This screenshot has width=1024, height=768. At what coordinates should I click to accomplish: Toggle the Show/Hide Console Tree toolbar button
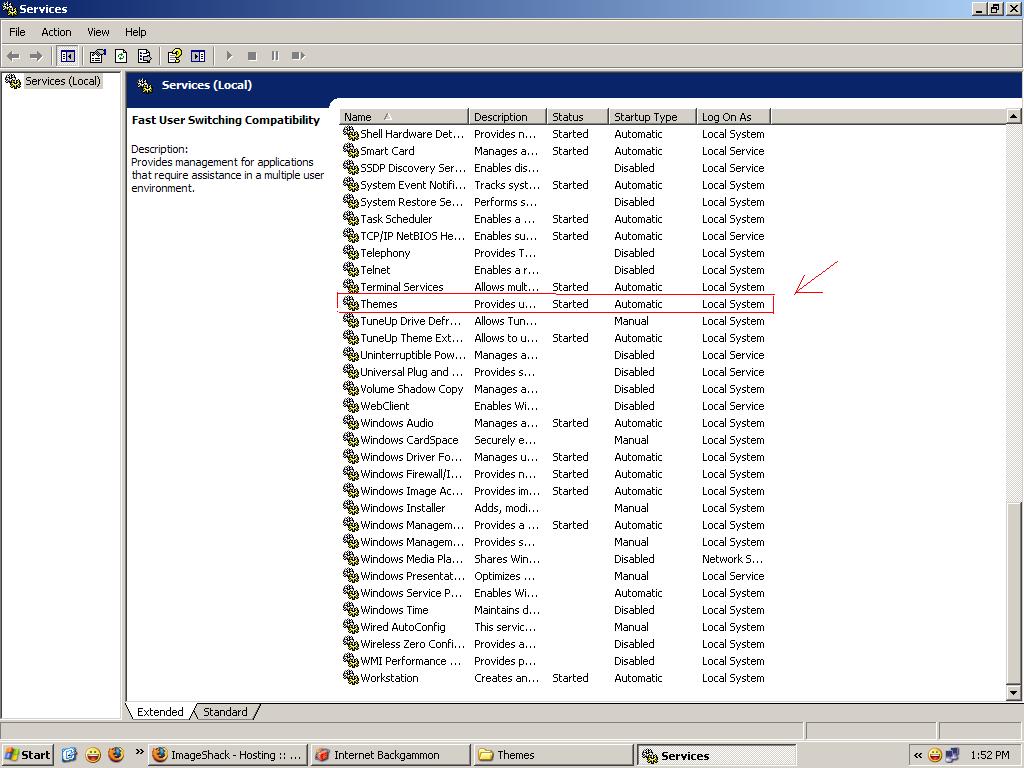point(68,56)
